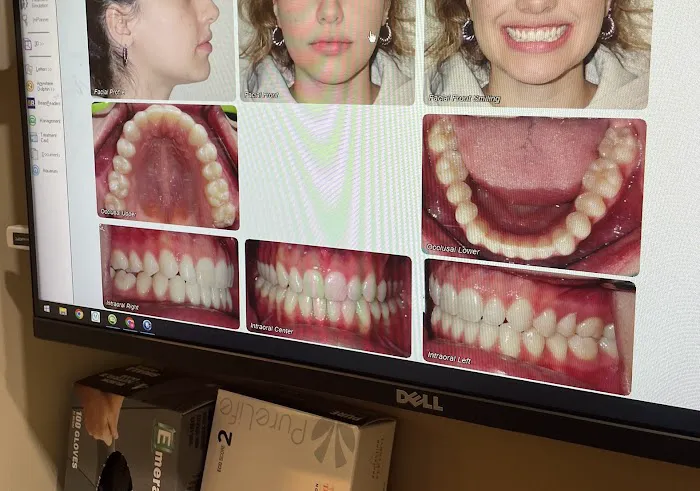Open File Explorer from the taskbar
This screenshot has height=491, width=700.
click(65, 313)
